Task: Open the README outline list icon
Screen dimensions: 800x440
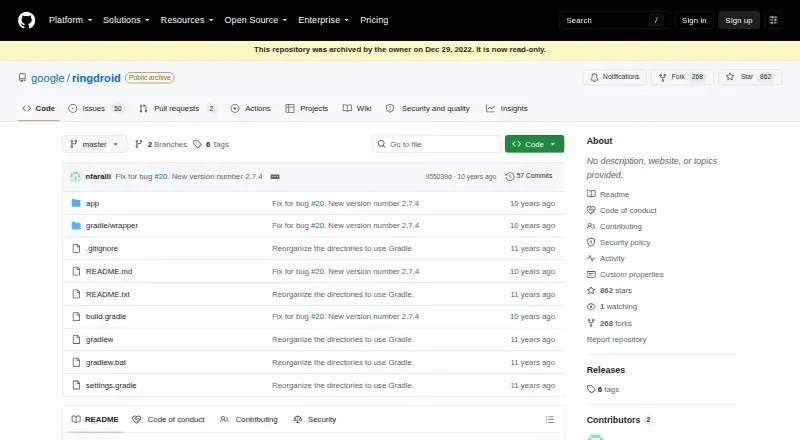Action: 549,419
